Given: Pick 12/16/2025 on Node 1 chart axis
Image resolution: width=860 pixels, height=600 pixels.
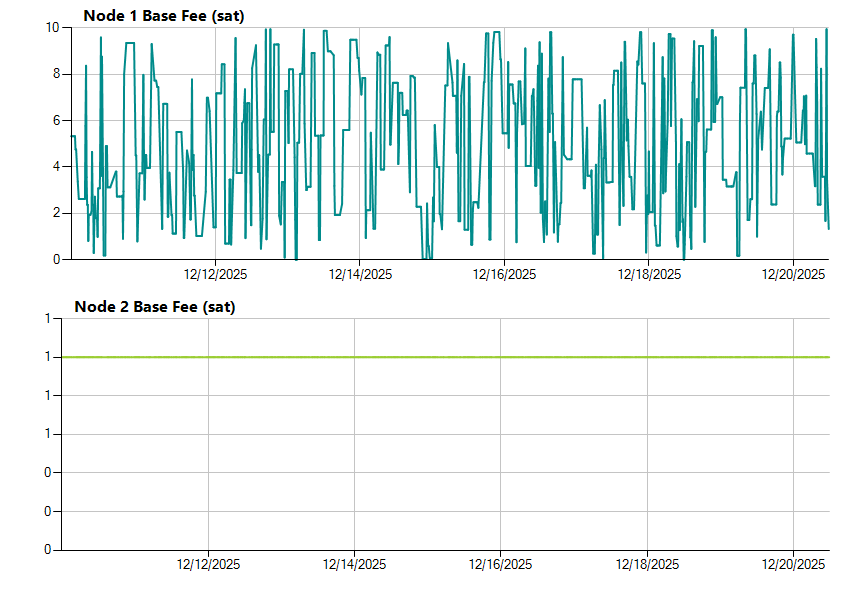Looking at the screenshot, I should pyautogui.click(x=504, y=273).
